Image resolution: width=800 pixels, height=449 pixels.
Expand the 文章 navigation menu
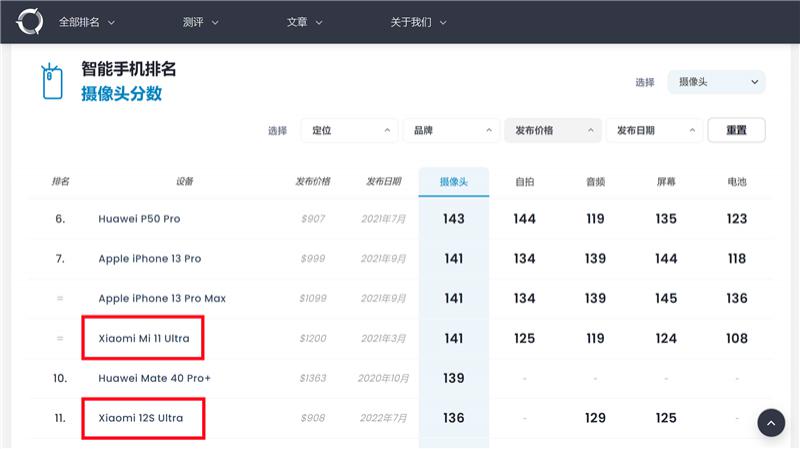(x=304, y=22)
